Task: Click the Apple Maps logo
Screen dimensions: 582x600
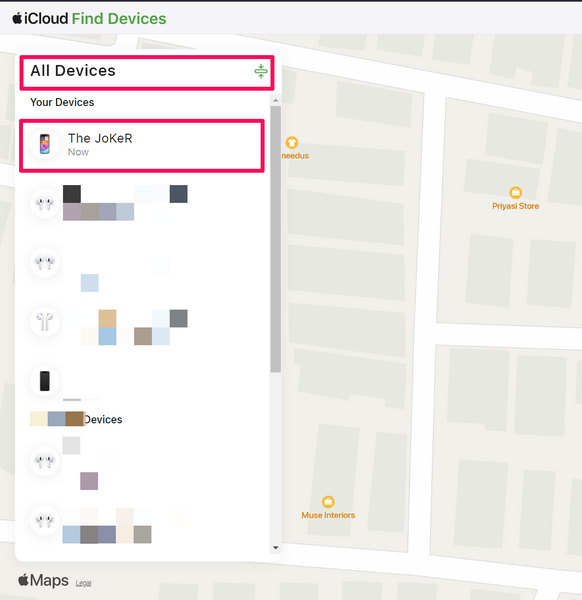Action: pos(43,580)
